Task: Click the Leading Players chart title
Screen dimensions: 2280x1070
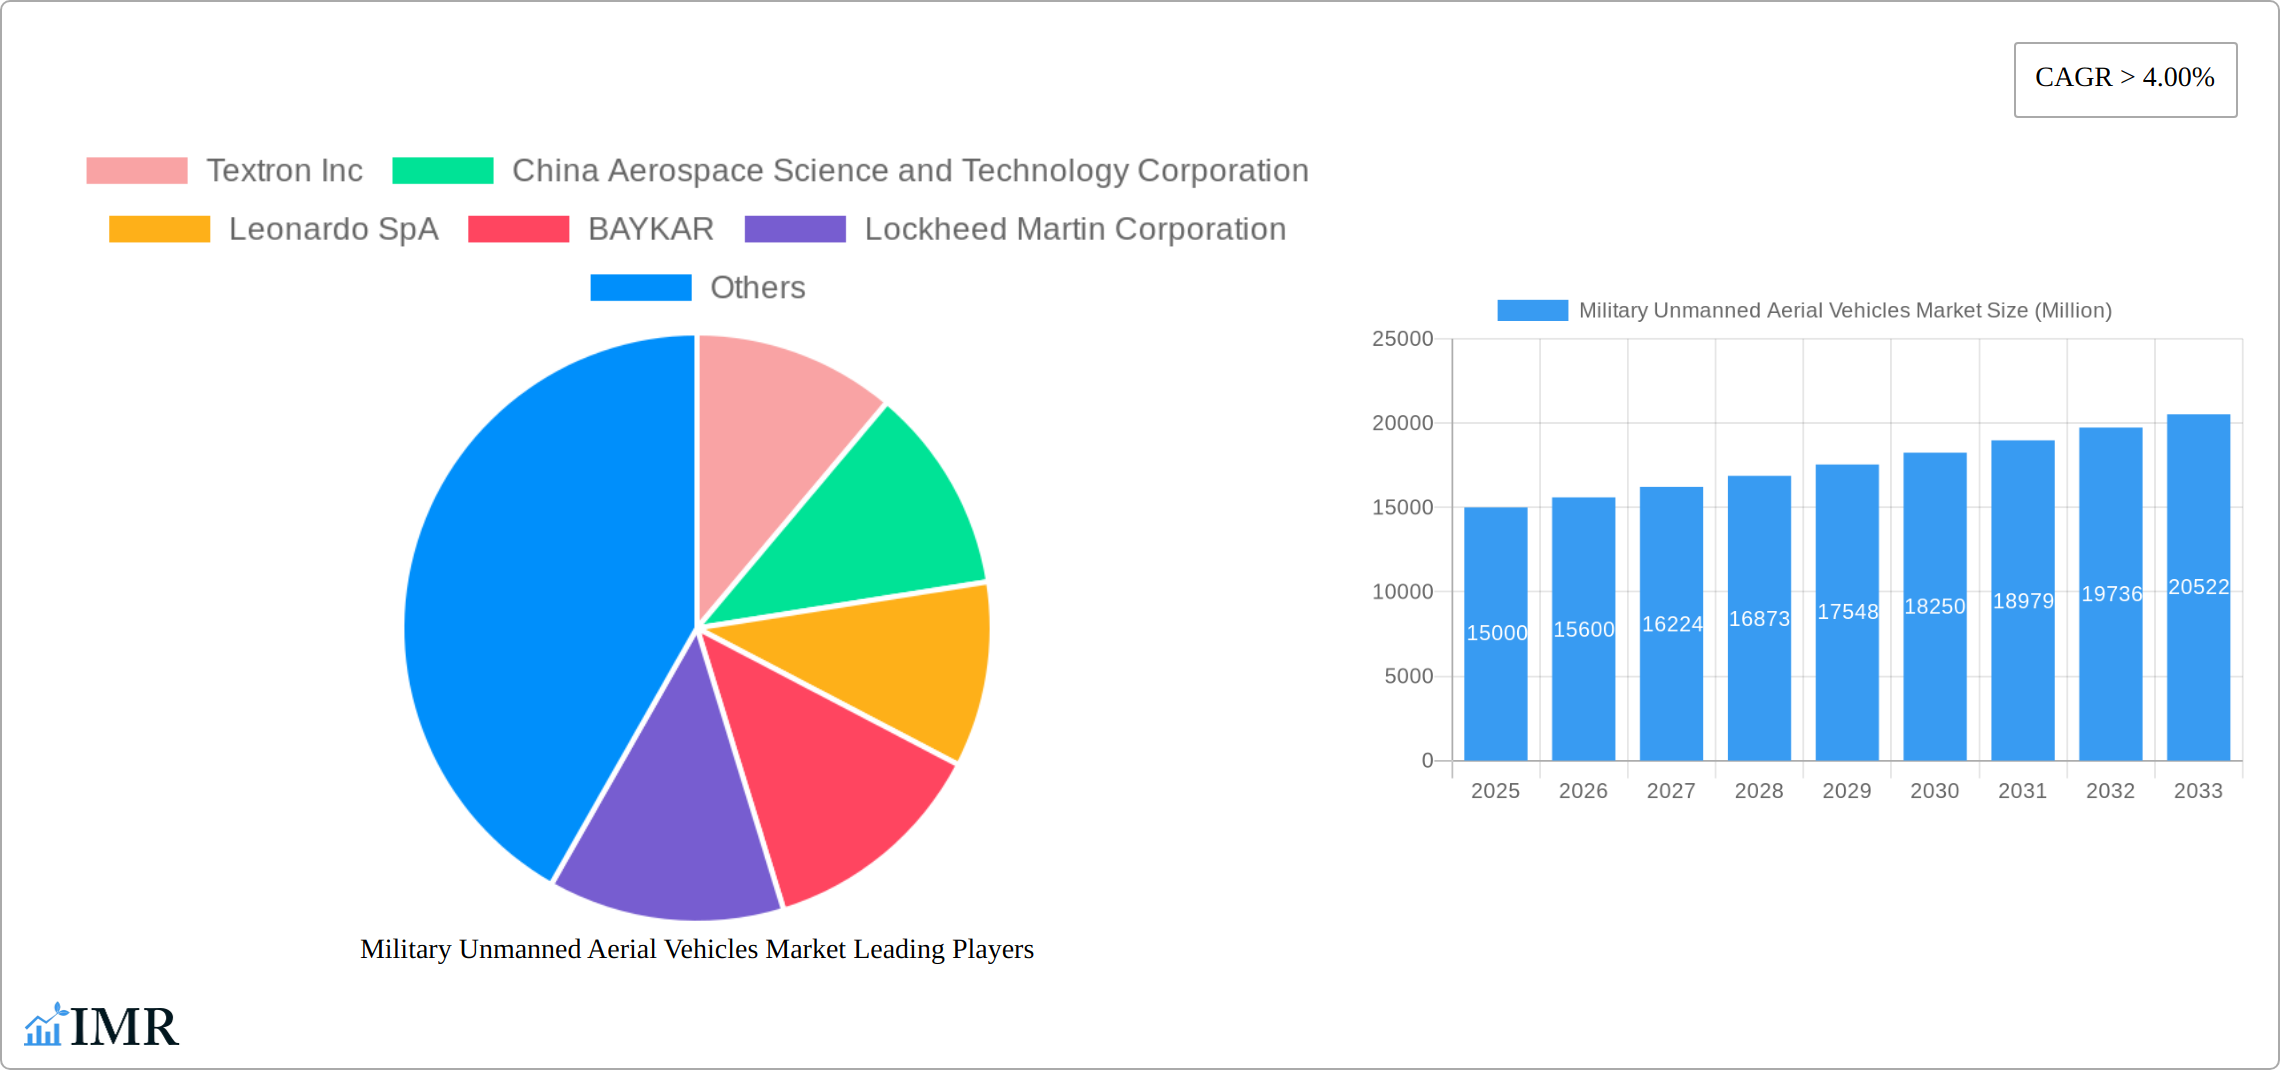Action: (697, 951)
